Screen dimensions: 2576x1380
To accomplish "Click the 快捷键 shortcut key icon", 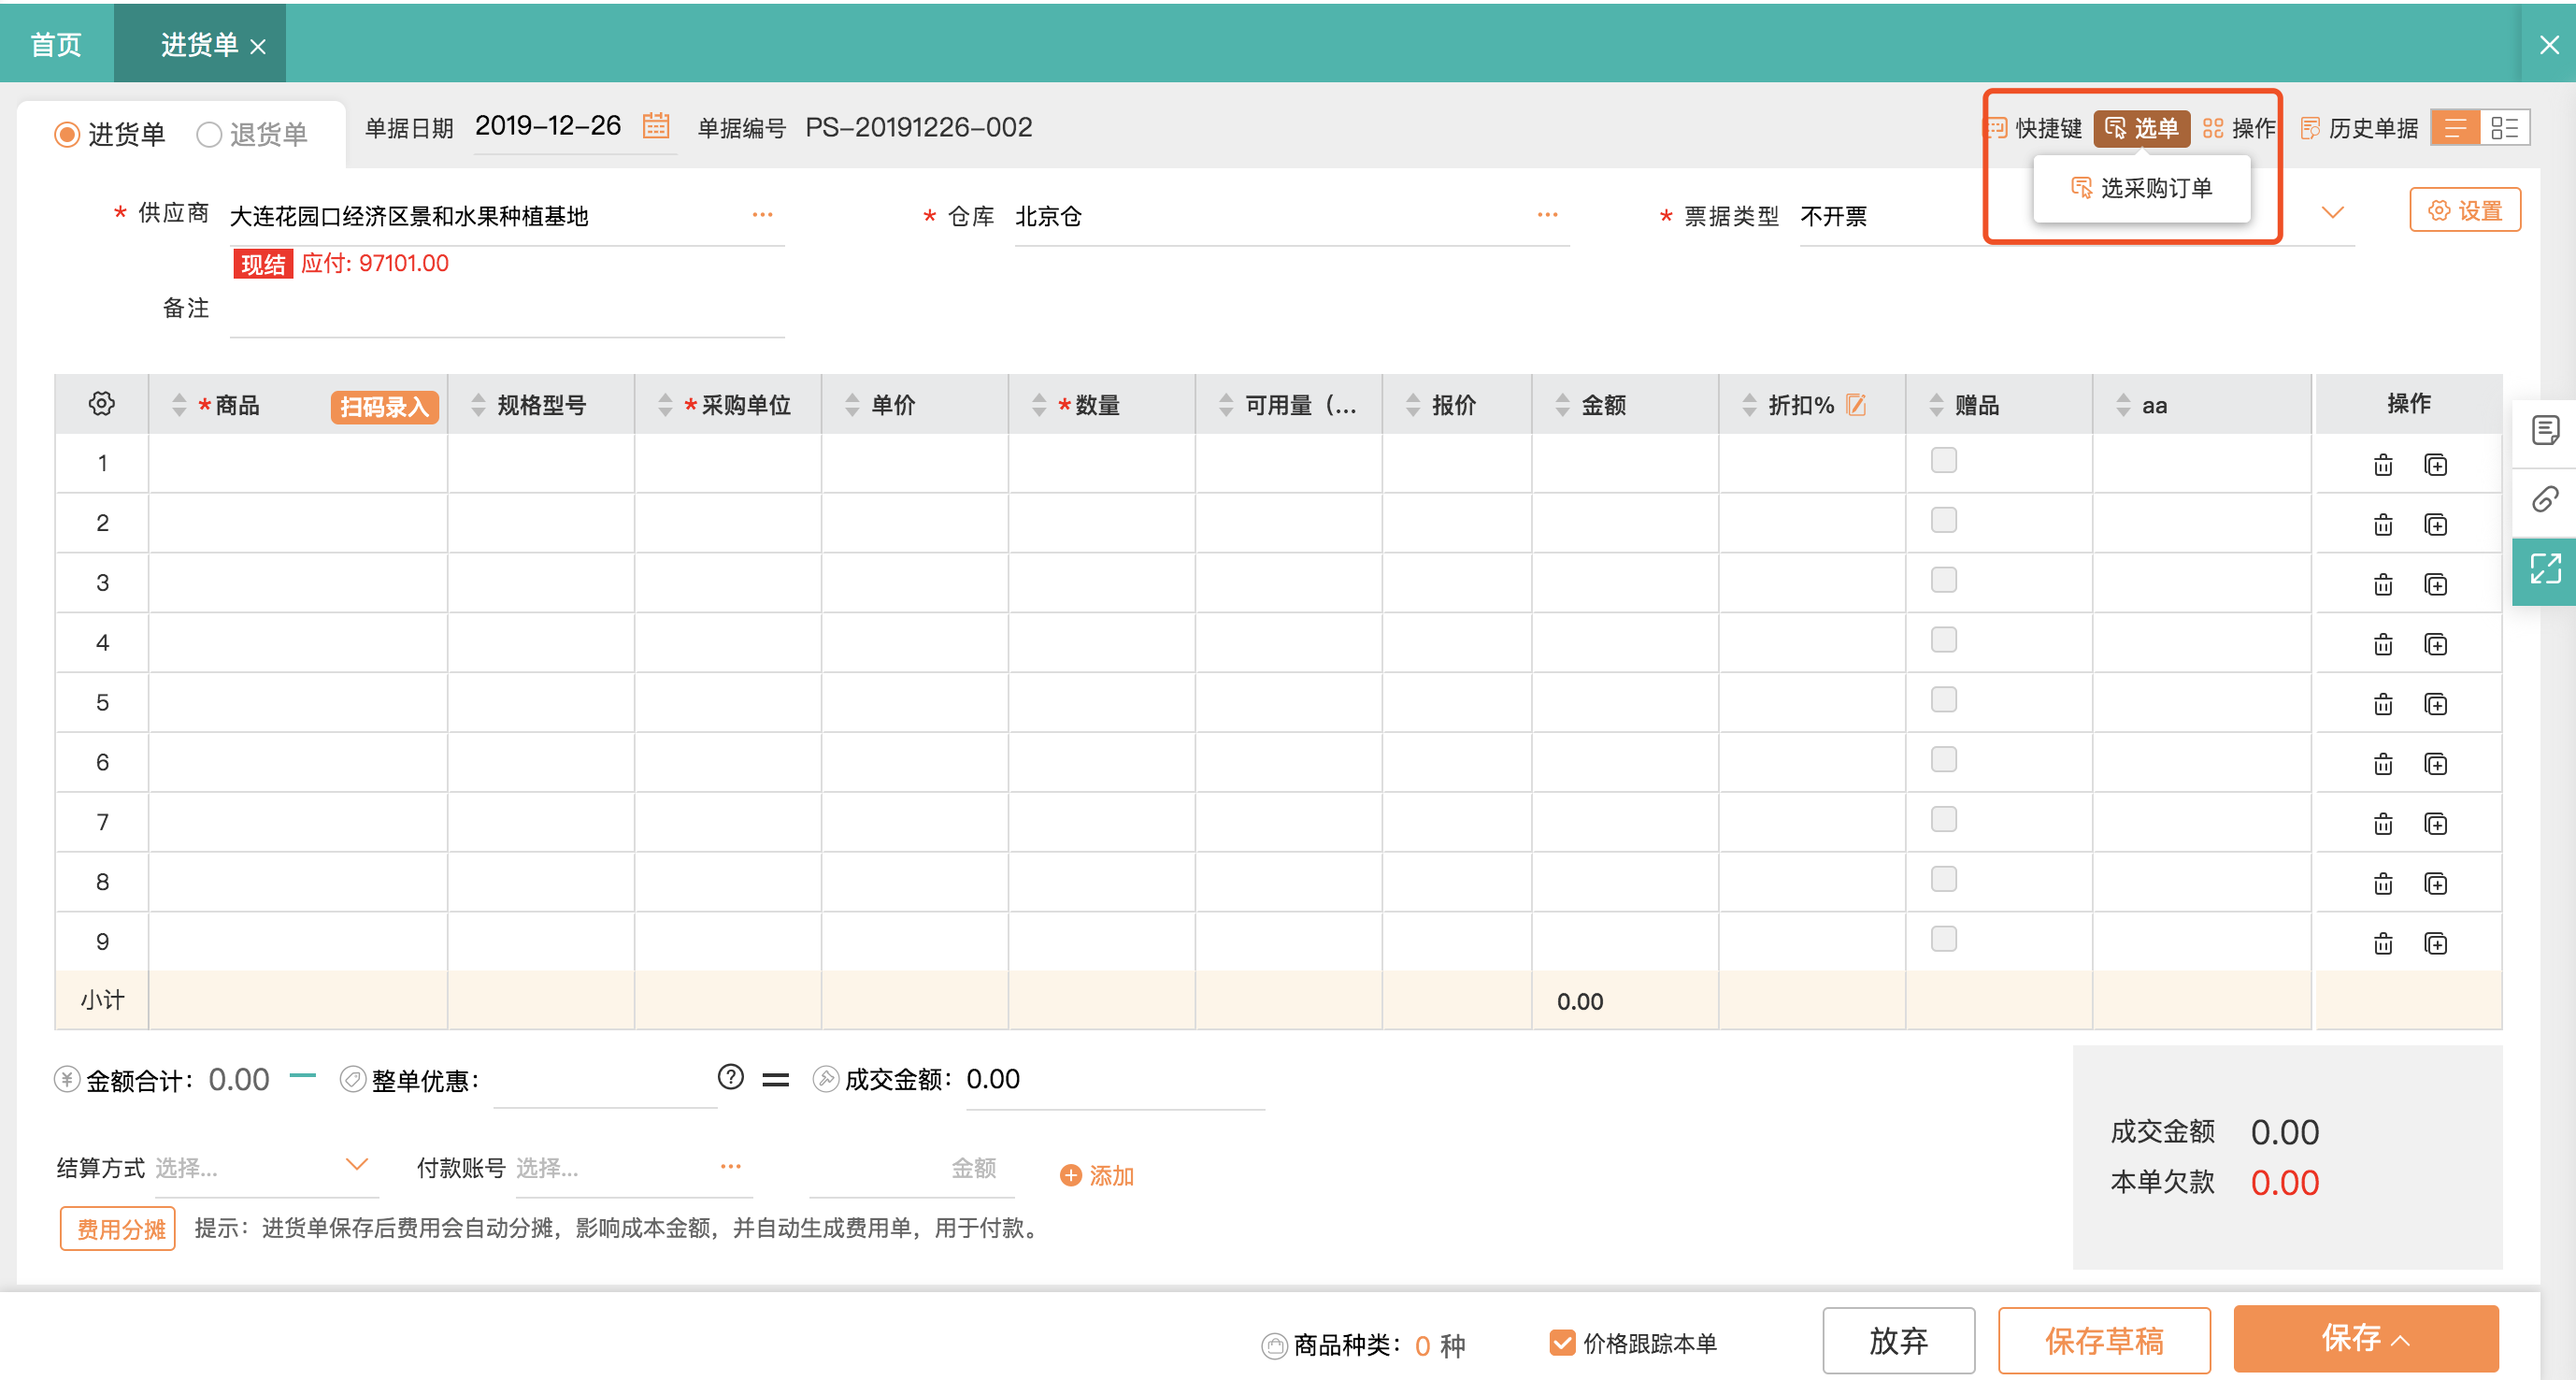I will pyautogui.click(x=2002, y=129).
